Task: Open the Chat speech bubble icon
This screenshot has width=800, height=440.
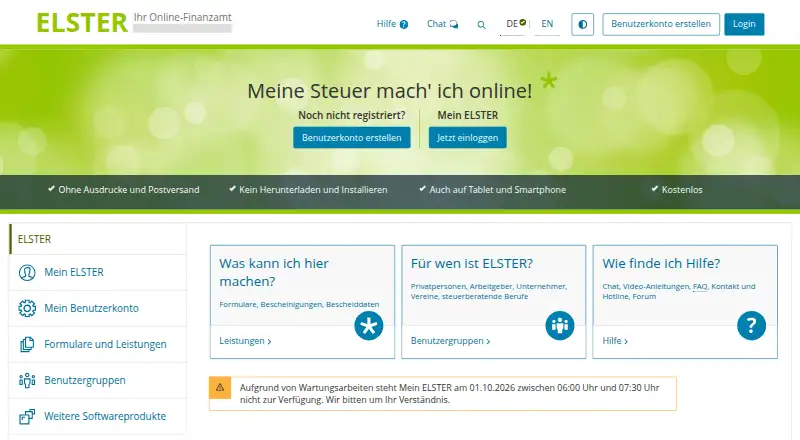Action: [454, 24]
